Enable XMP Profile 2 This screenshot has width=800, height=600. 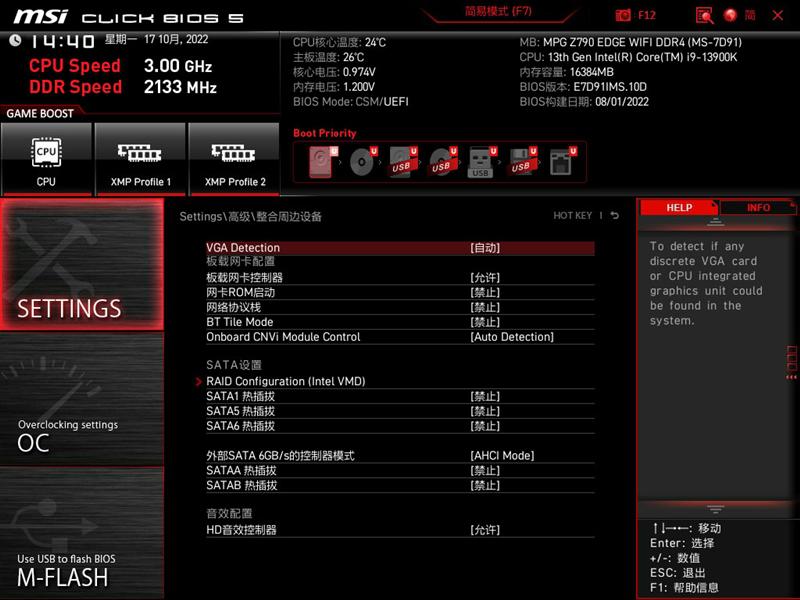click(235, 159)
